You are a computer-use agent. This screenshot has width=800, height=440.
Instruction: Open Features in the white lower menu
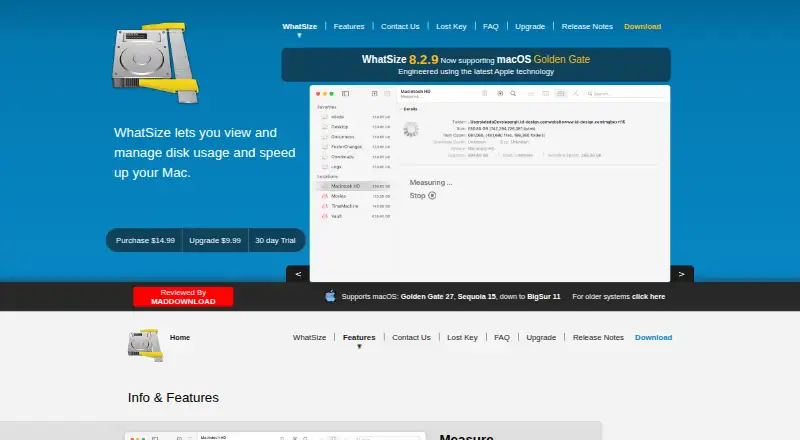pyautogui.click(x=359, y=337)
